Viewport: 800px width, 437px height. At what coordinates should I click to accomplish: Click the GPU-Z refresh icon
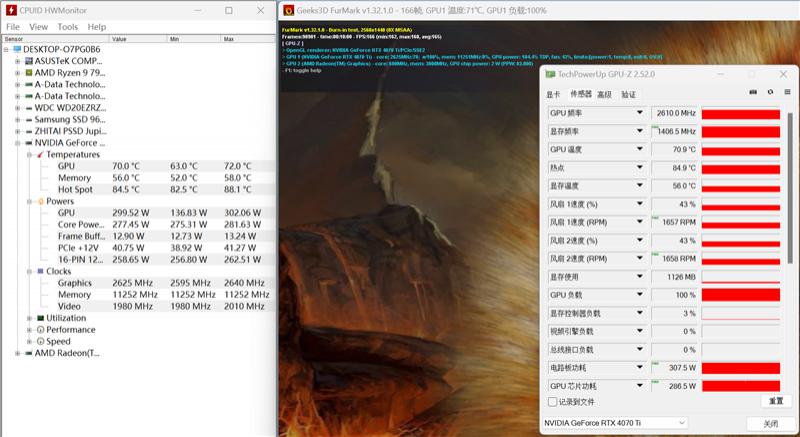(771, 93)
